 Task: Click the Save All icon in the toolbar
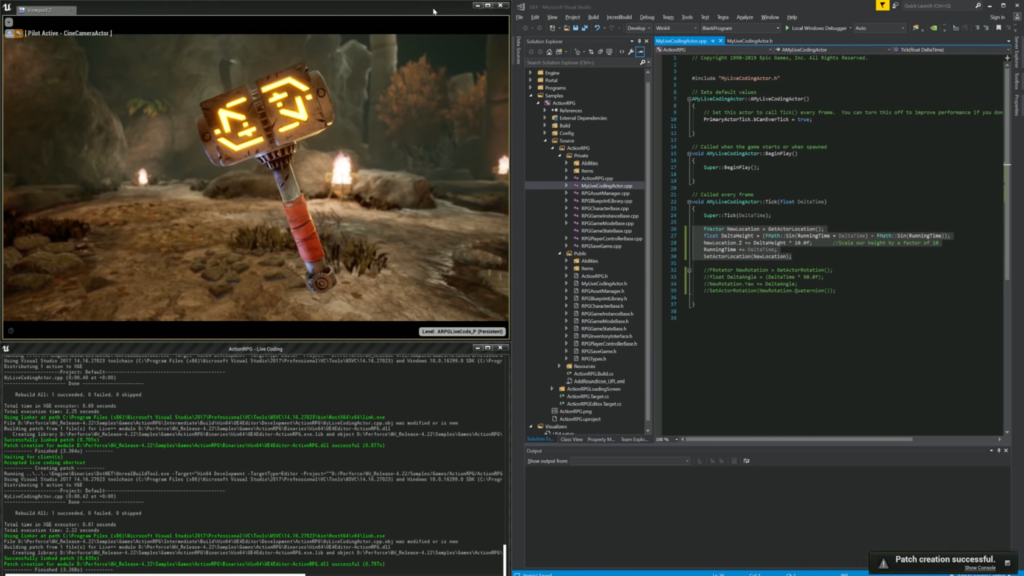pyautogui.click(x=583, y=28)
